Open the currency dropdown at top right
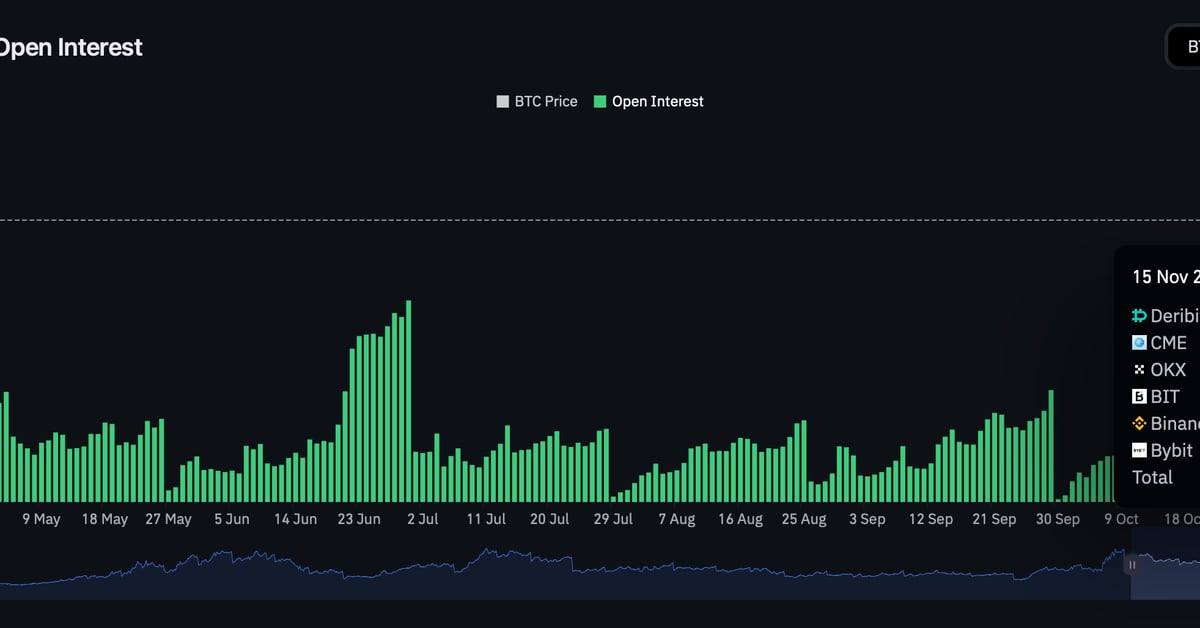The height and width of the screenshot is (628, 1200). coord(1185,47)
